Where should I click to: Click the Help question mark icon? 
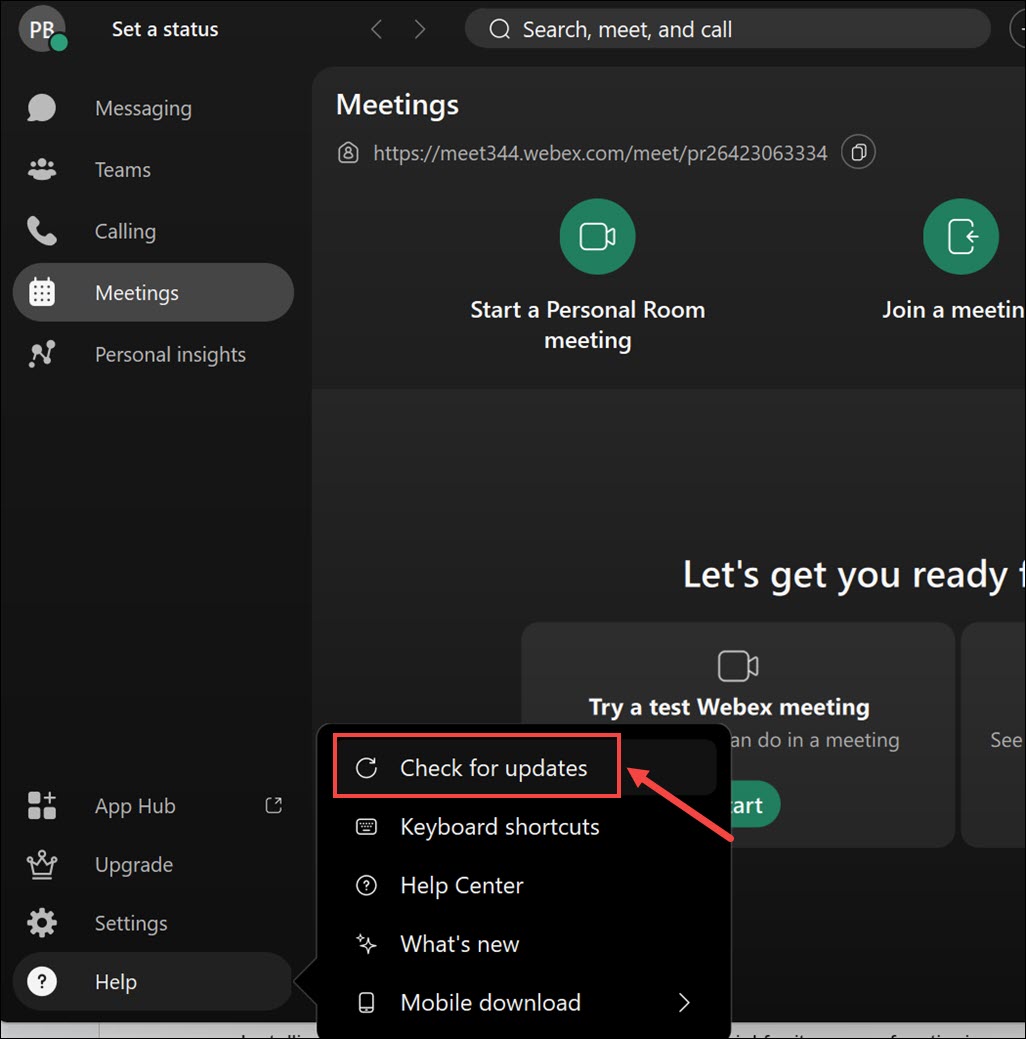coord(41,981)
